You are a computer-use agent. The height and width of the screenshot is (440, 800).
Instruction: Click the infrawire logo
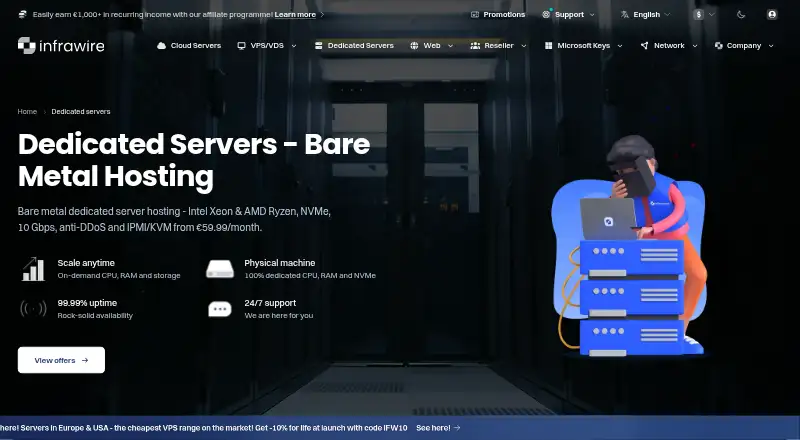pos(61,45)
